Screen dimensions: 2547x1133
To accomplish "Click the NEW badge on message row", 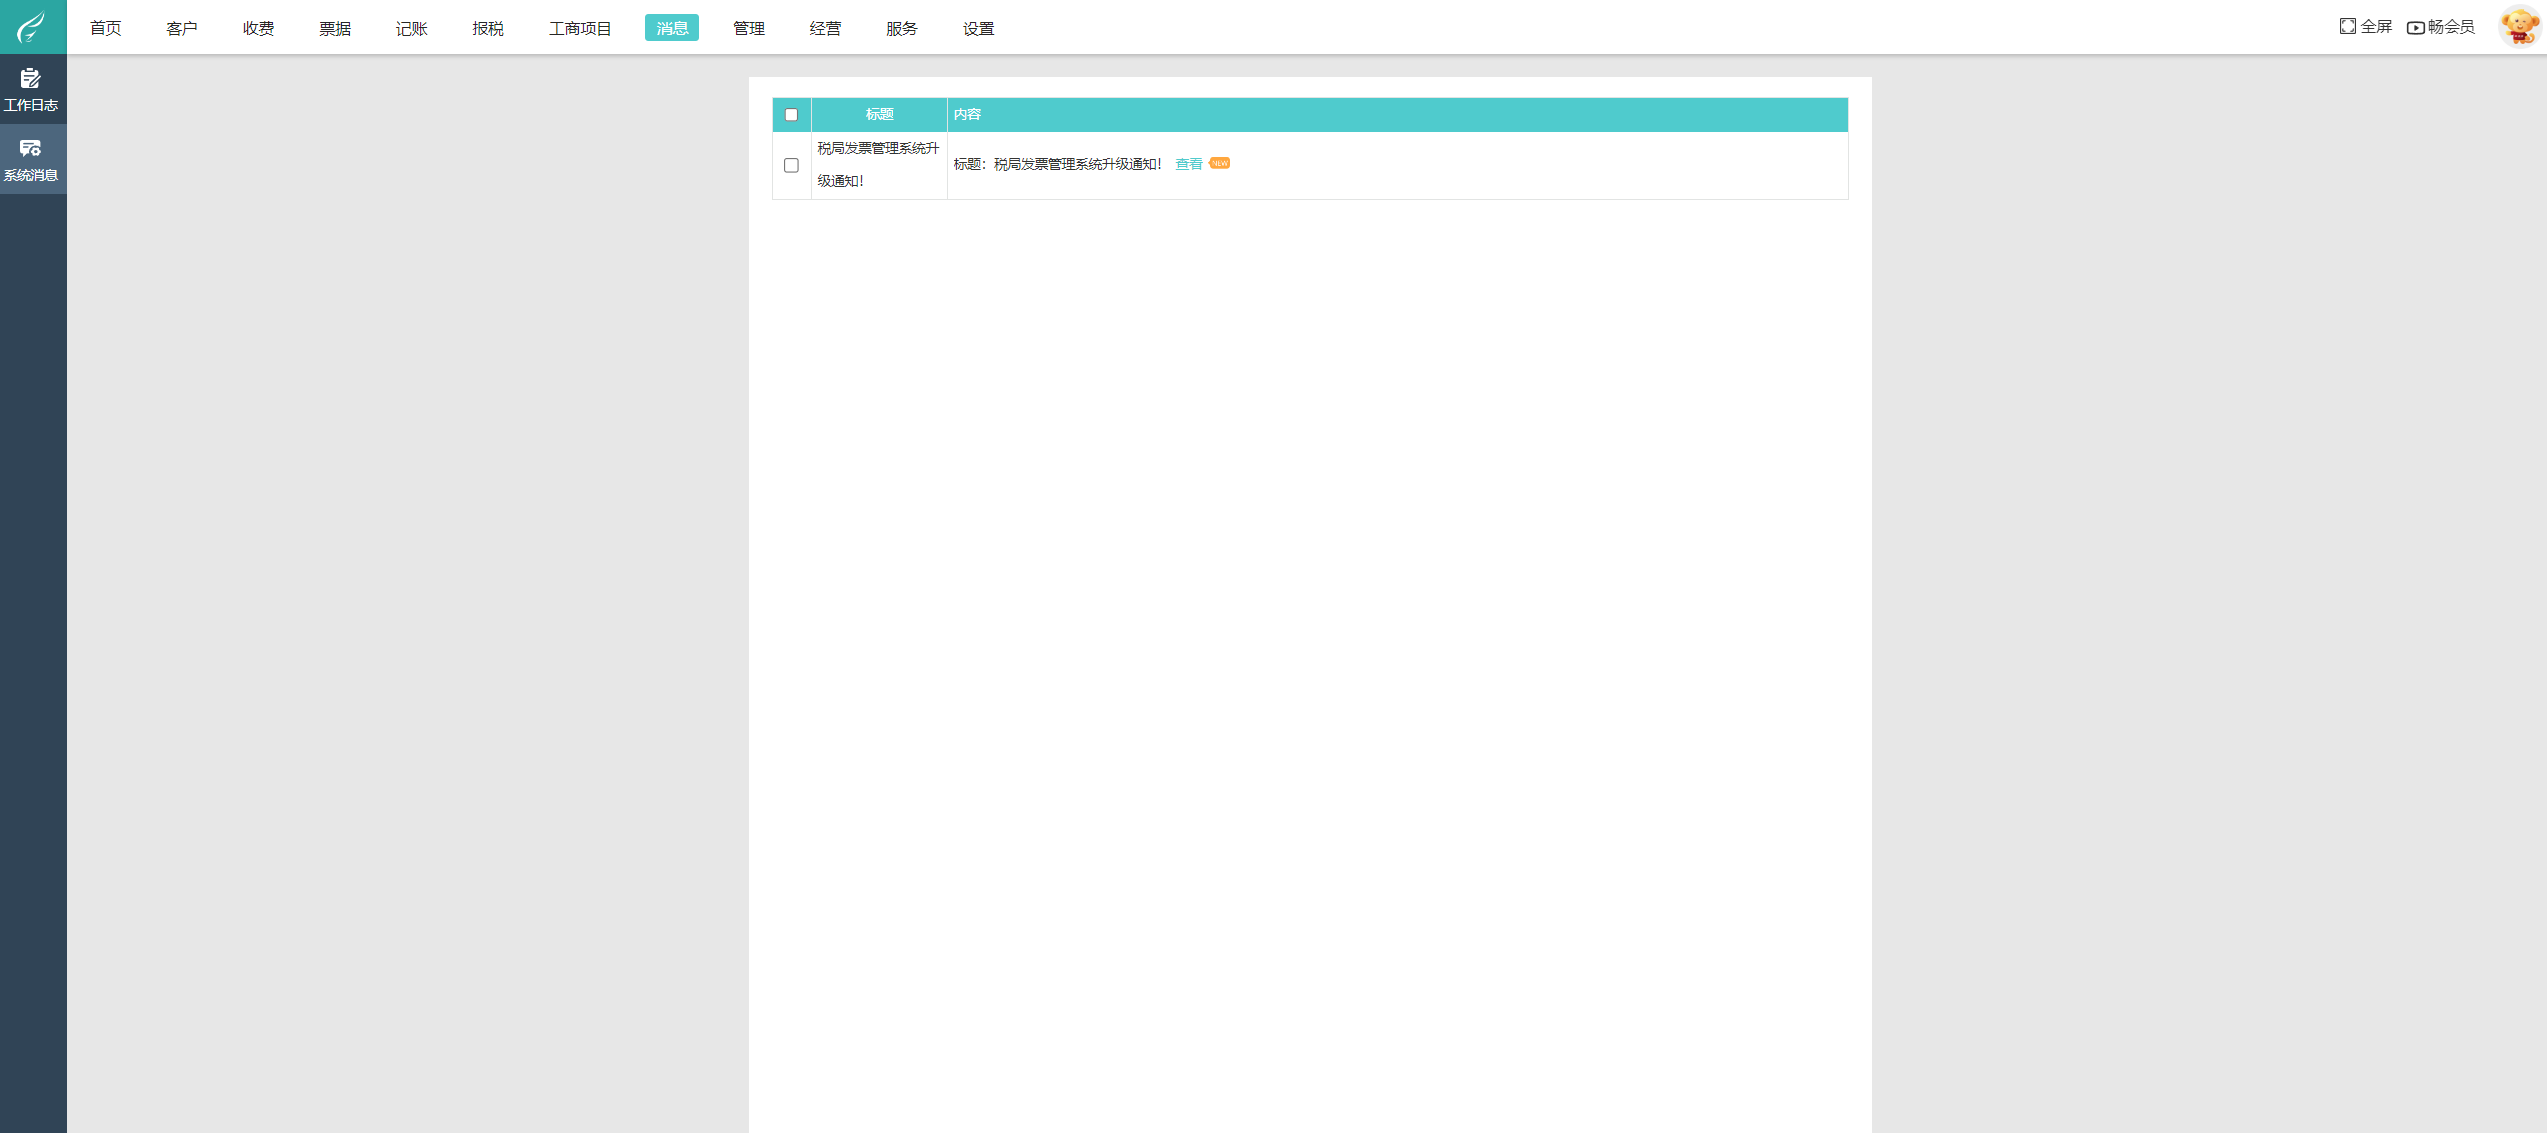I will [1220, 162].
